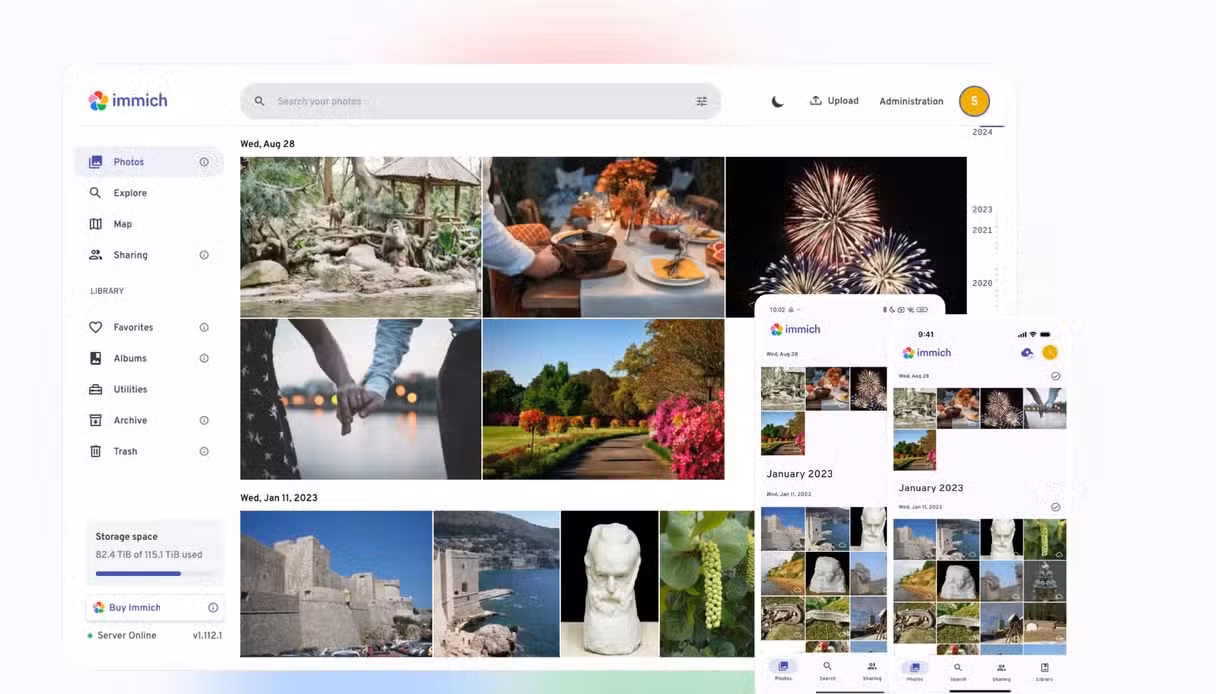
Task: Tap fireworks thumbnail on the left phone
Action: pos(868,388)
